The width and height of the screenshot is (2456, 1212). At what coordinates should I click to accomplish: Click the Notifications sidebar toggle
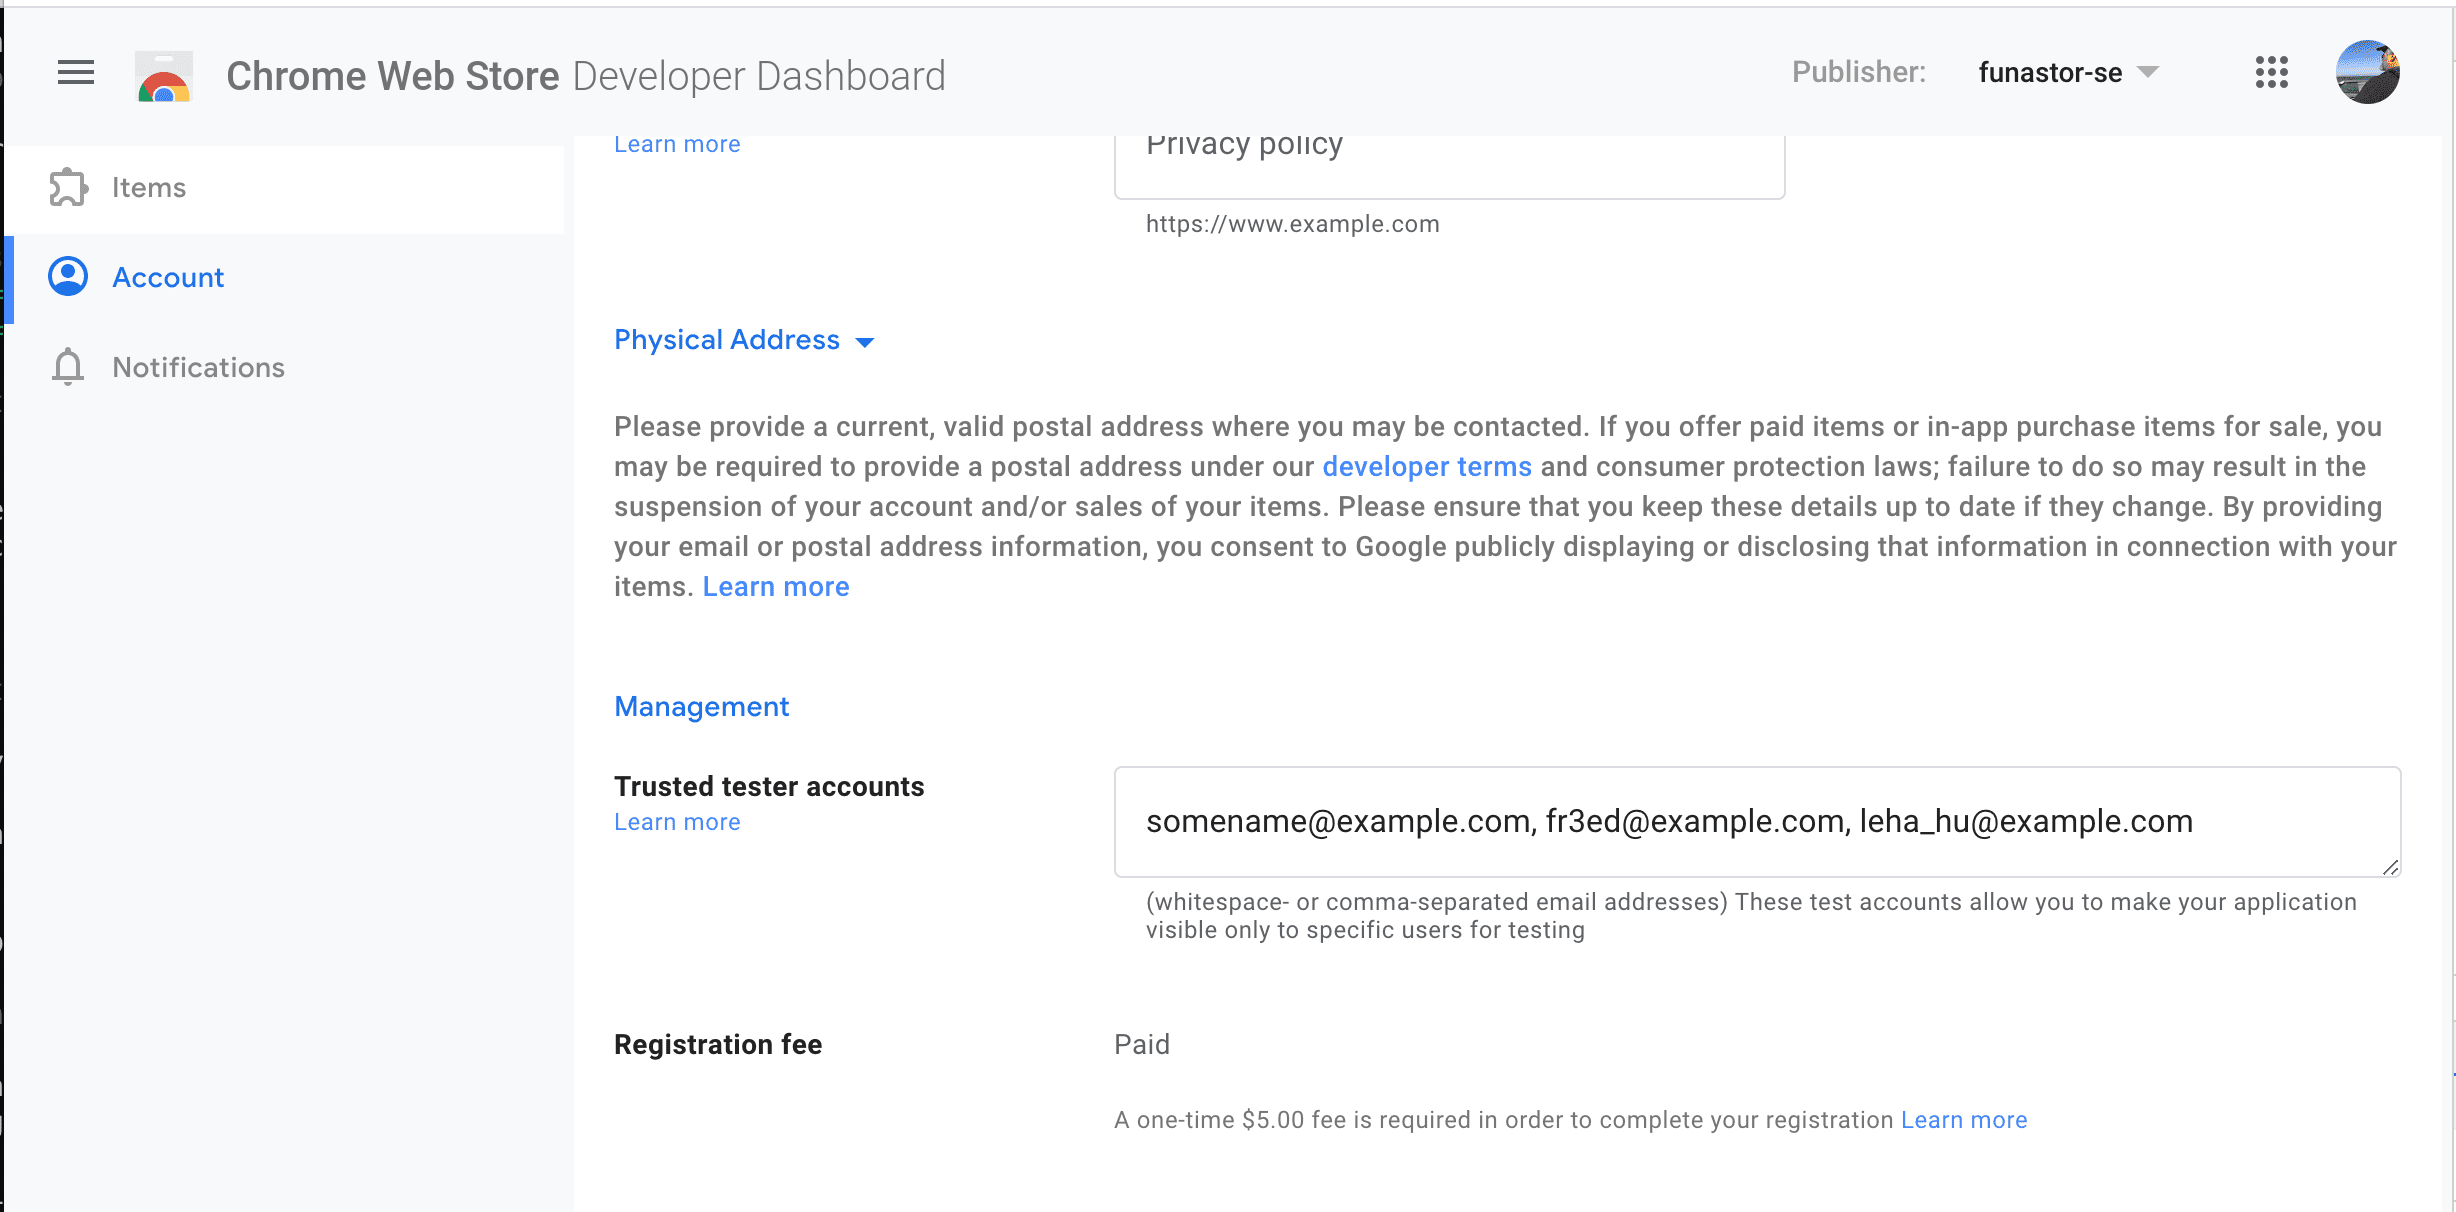(199, 368)
